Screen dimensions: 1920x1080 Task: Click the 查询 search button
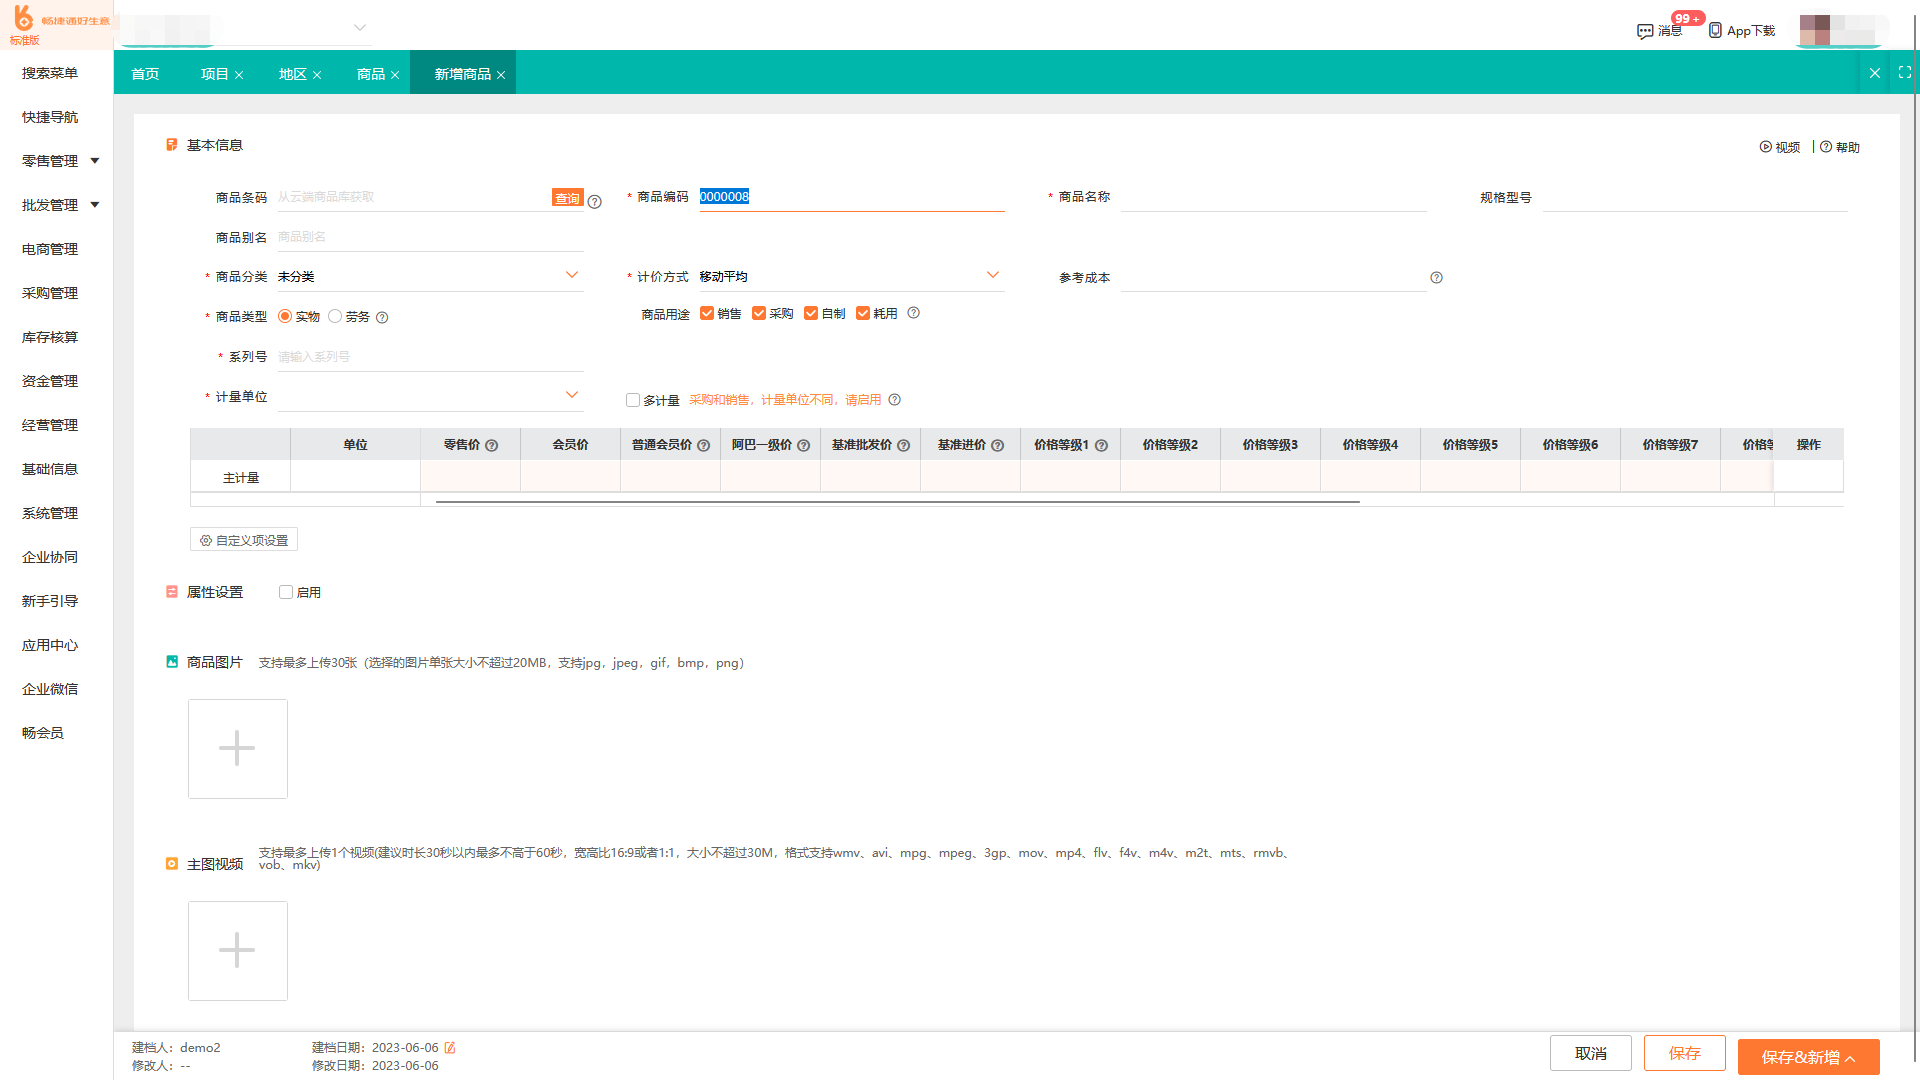click(567, 198)
